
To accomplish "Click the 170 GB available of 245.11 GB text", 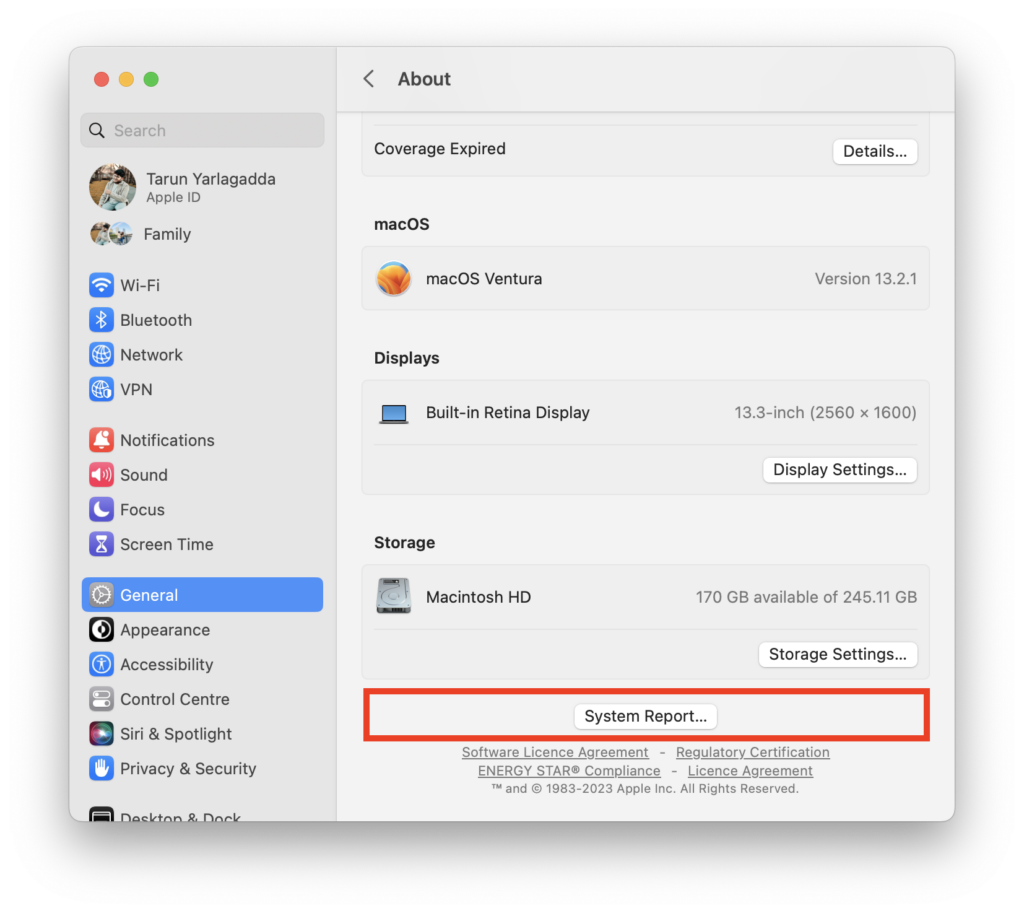I will pos(806,597).
